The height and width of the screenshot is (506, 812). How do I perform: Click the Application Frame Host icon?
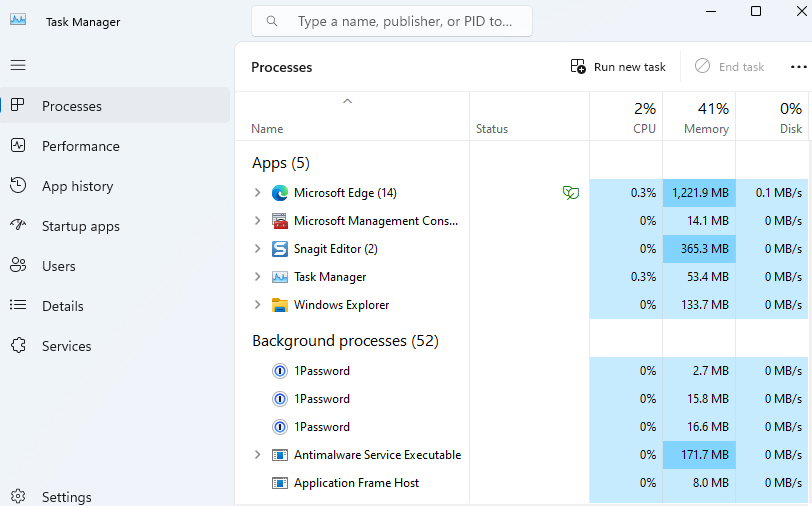point(280,483)
